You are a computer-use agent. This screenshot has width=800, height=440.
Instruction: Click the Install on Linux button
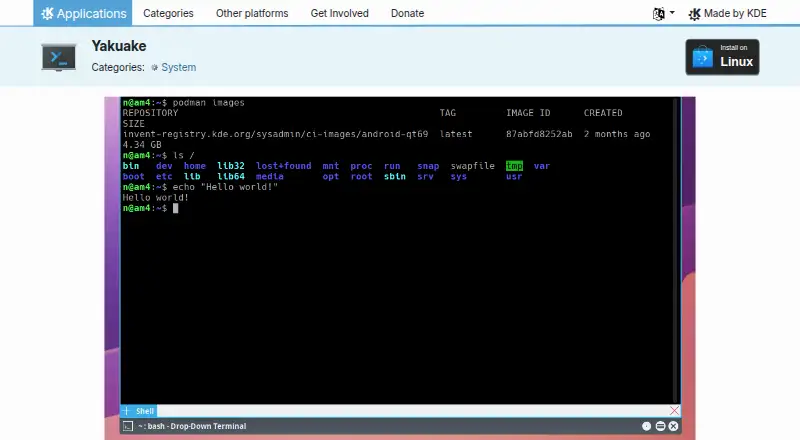click(722, 57)
